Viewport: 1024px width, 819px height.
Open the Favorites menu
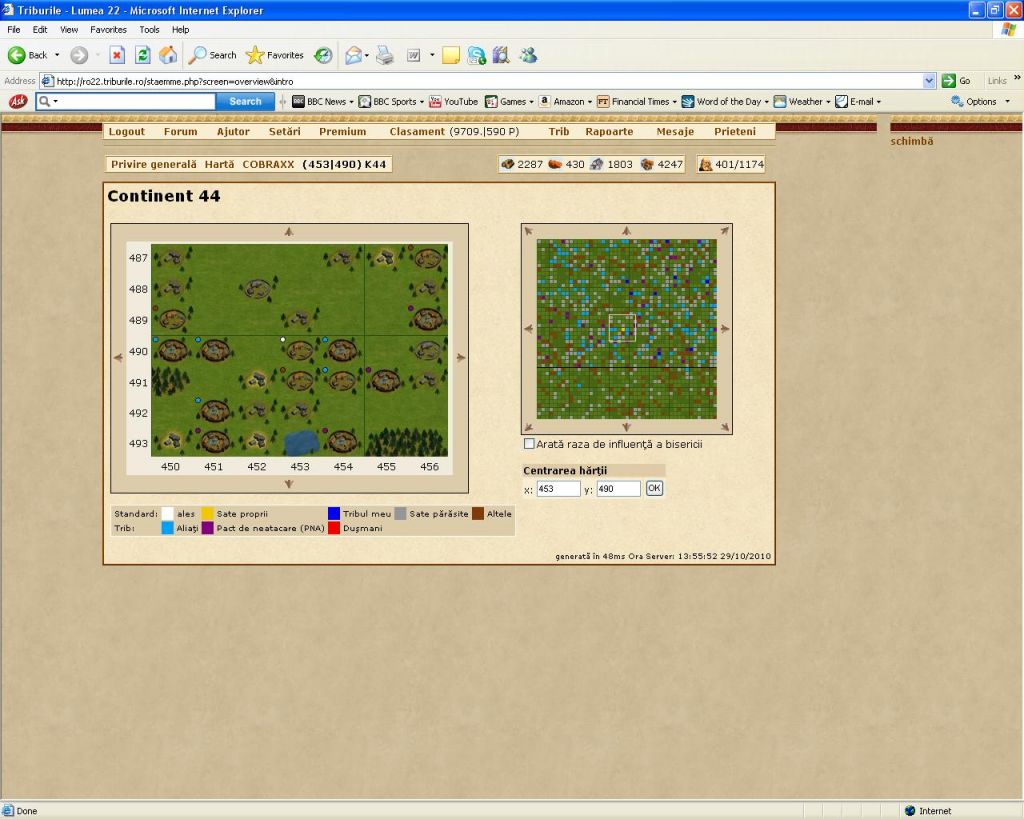(108, 30)
